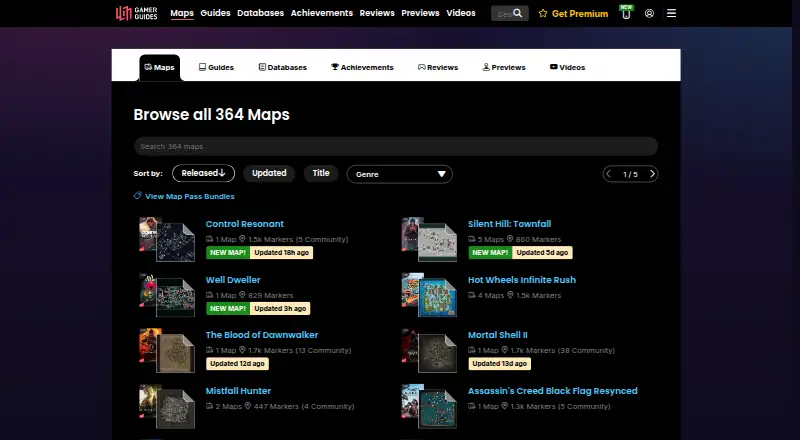Open the Hot Wheels Infinite Rush link
Viewport: 800px width, 440px height.
point(522,280)
